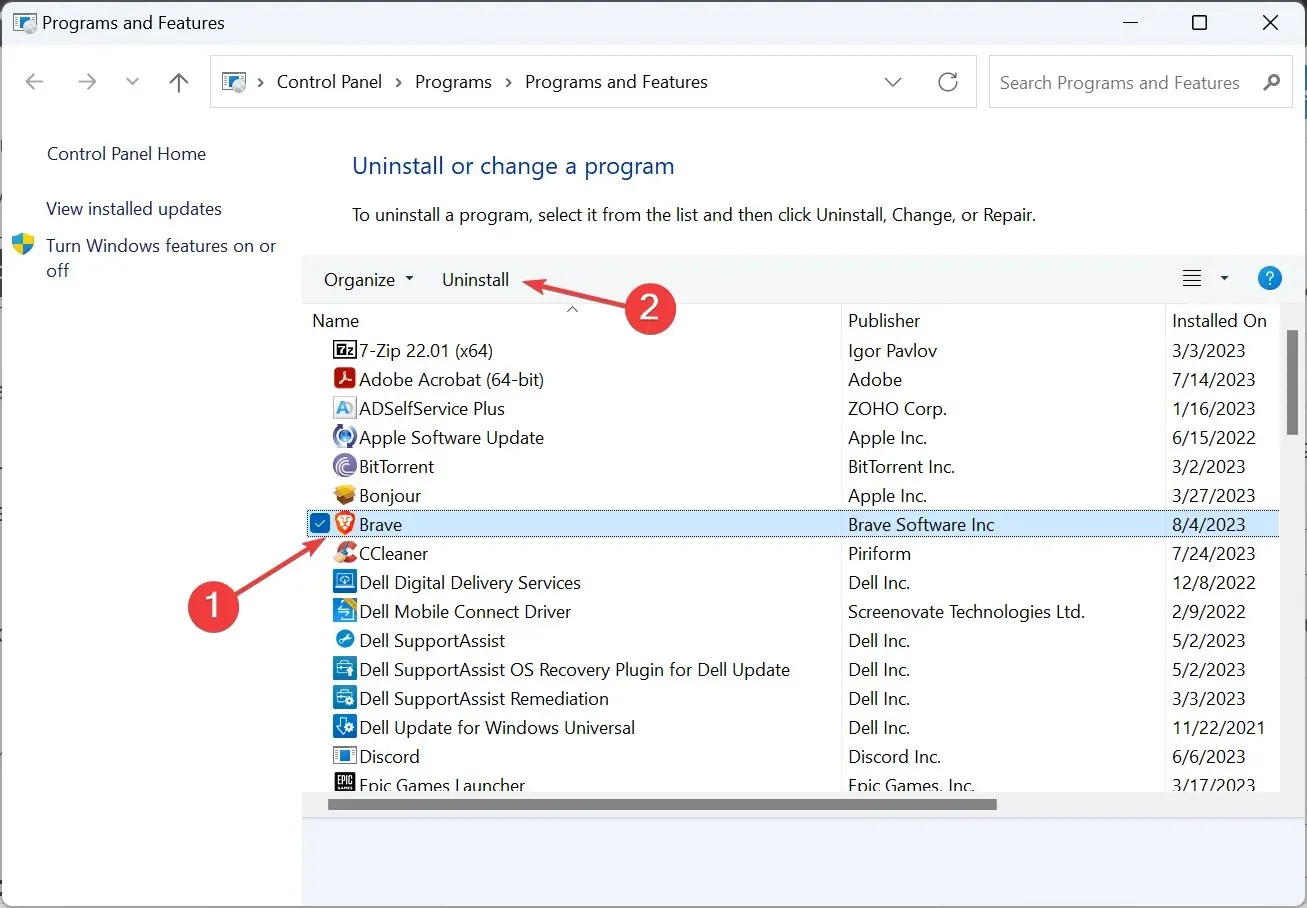Go back with the left arrow

(35, 82)
